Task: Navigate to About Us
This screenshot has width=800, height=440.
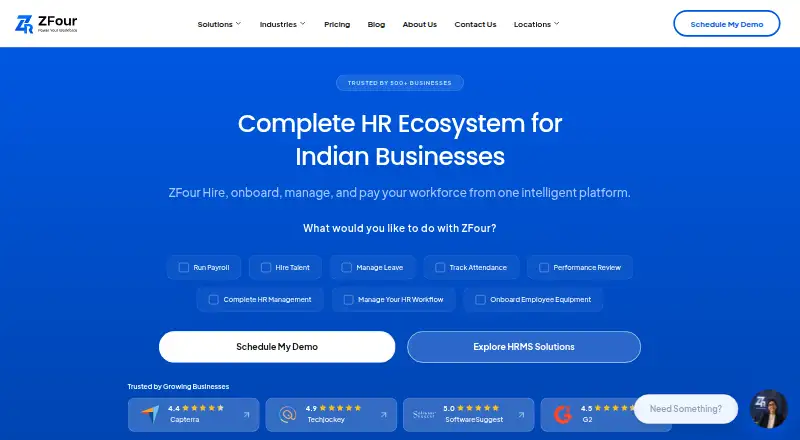Action: (x=420, y=24)
